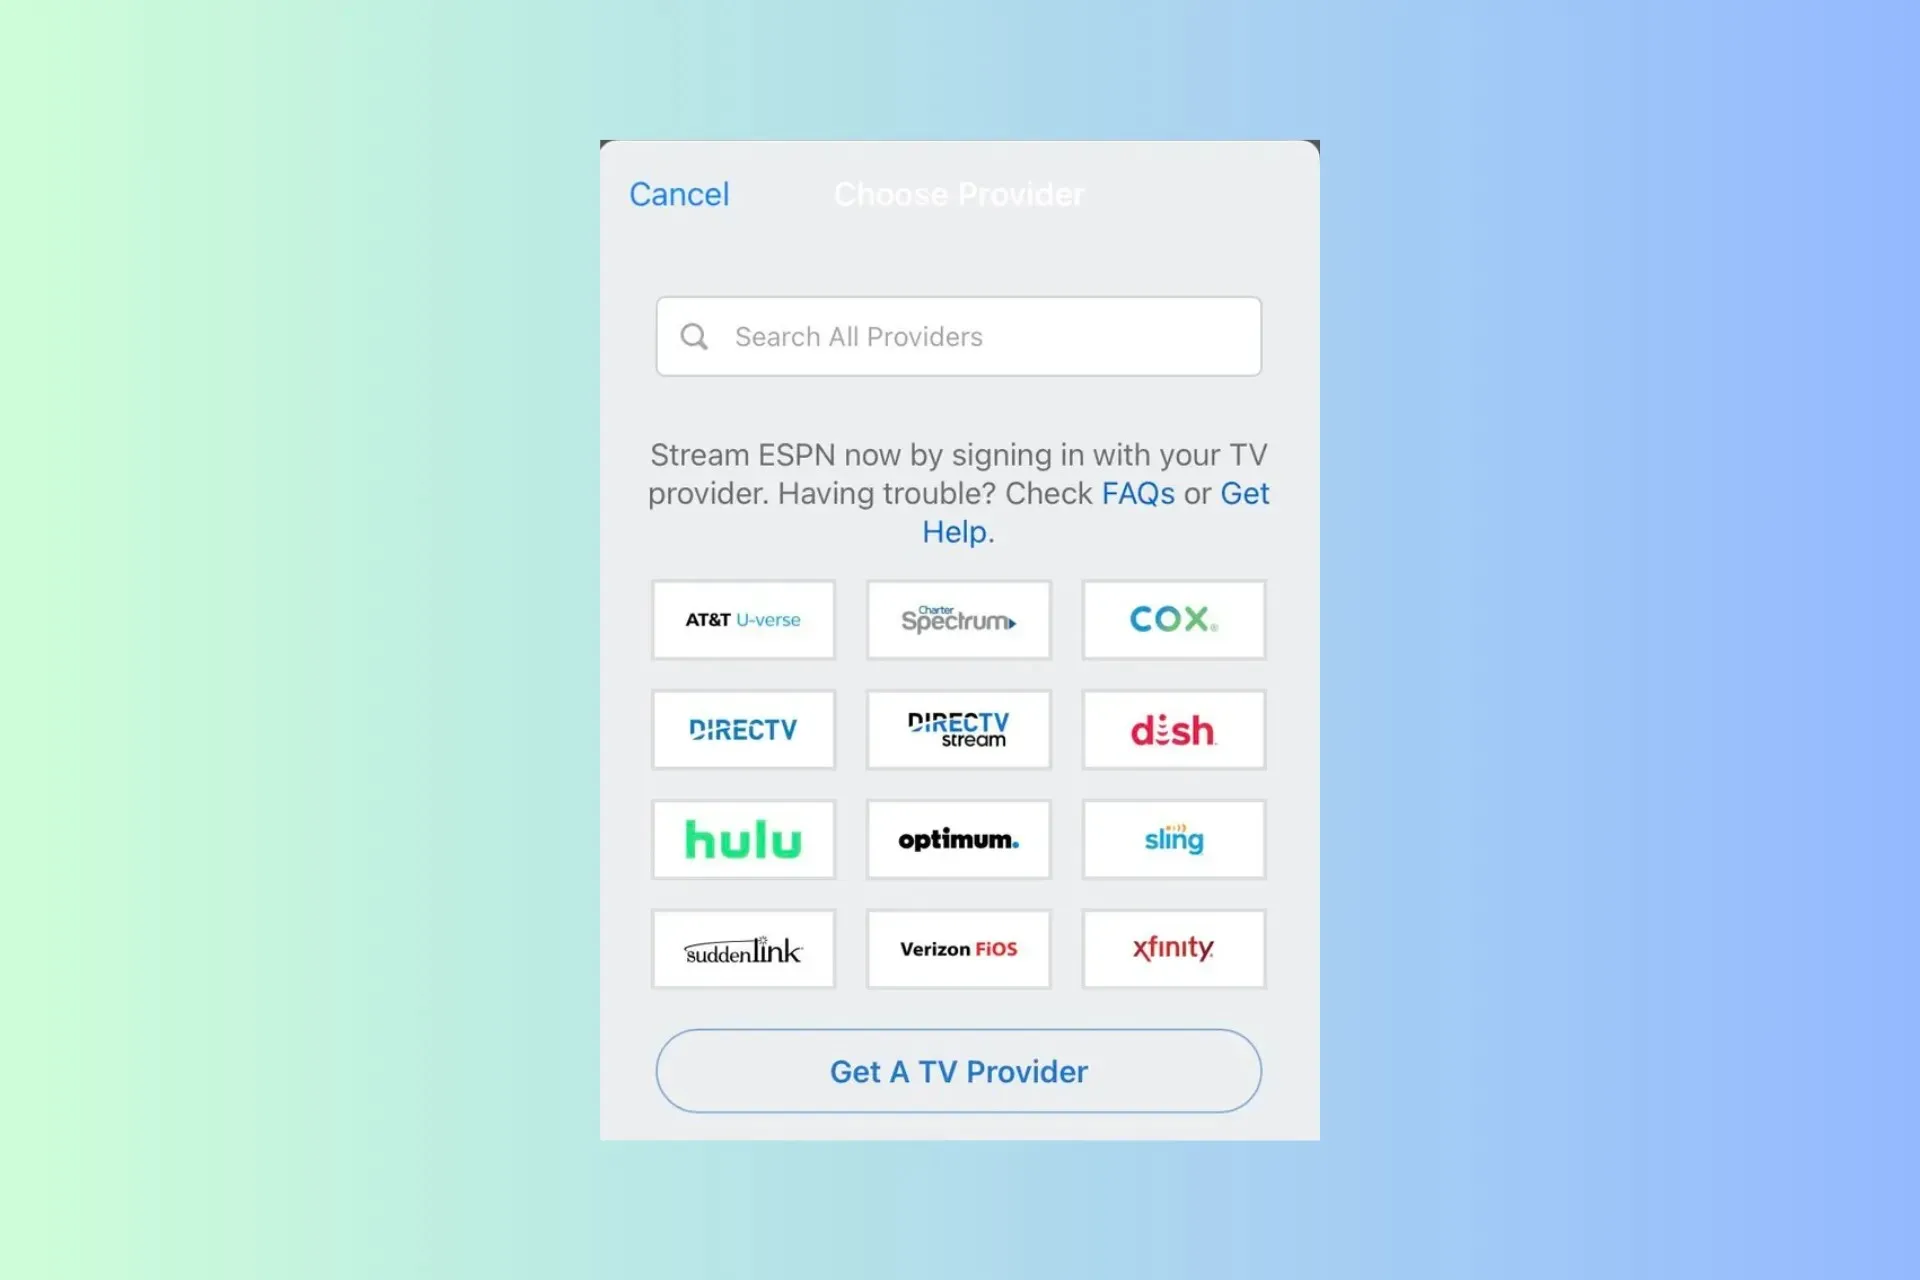Select DIRECTV Stream as provider

[x=959, y=729]
